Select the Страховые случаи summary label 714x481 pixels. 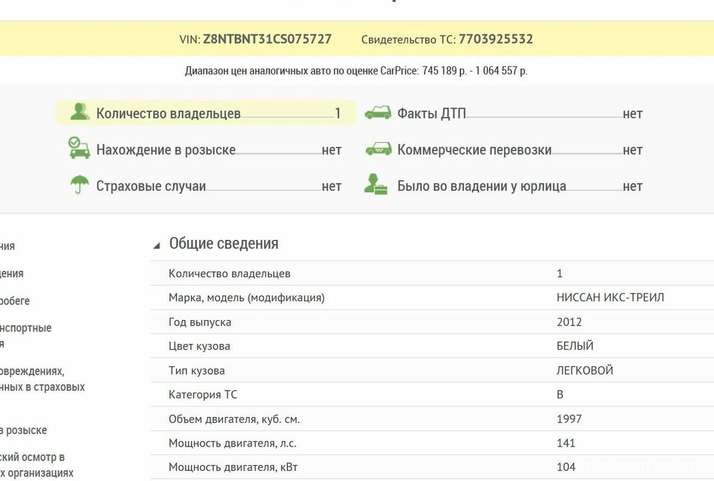click(x=151, y=186)
